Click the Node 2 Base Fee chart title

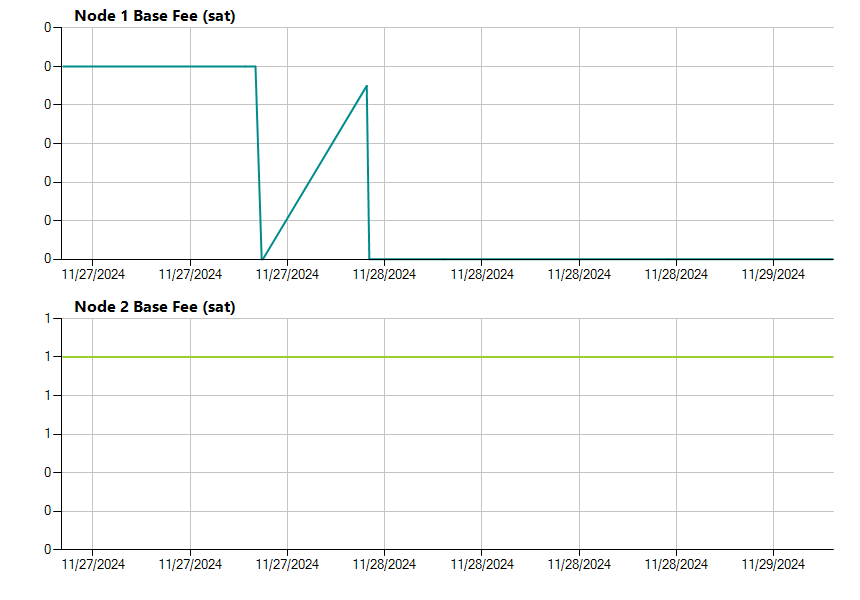click(155, 306)
